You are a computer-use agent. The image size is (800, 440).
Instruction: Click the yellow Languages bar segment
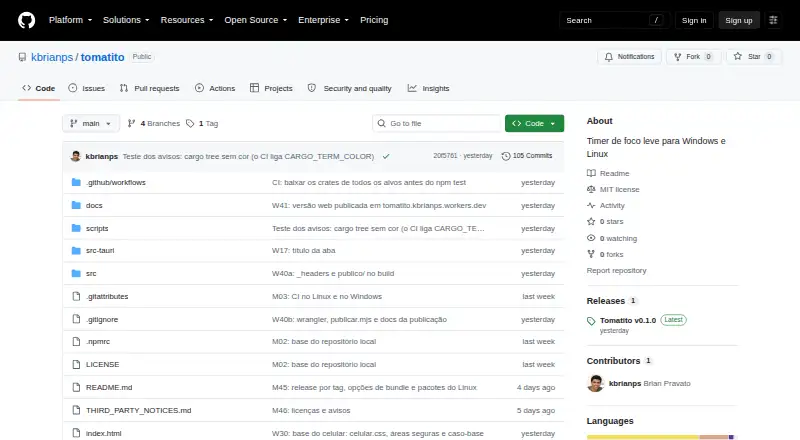tap(643, 437)
